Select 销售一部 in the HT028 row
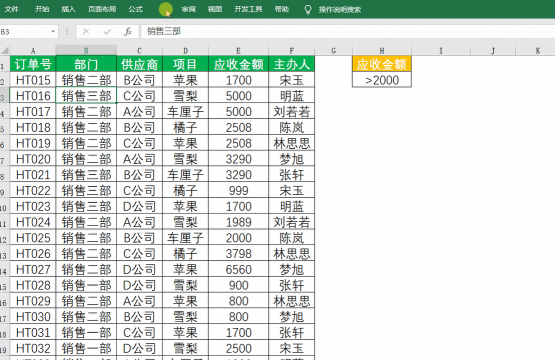 86,285
